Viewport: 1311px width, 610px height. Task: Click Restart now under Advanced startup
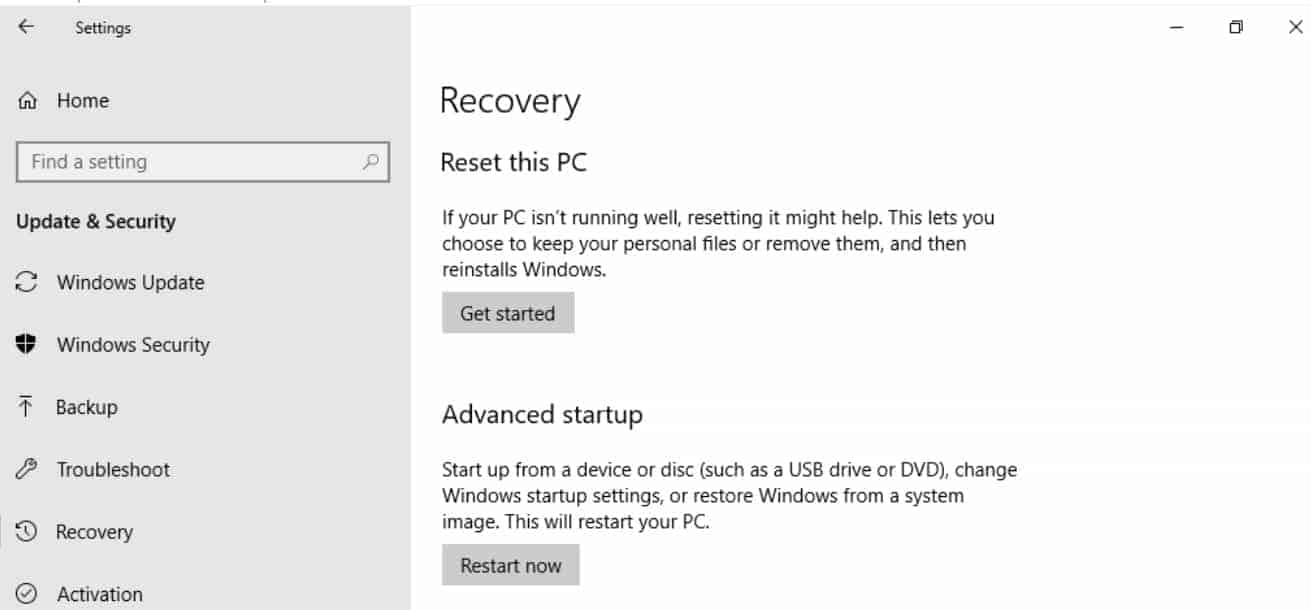[511, 564]
